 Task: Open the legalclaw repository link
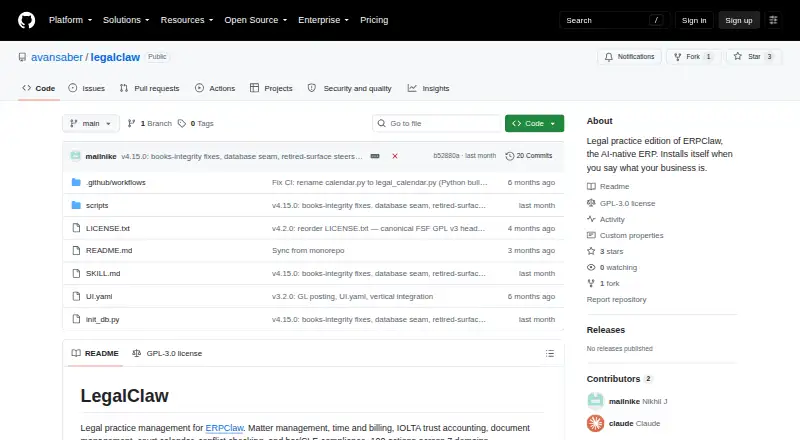(115, 57)
